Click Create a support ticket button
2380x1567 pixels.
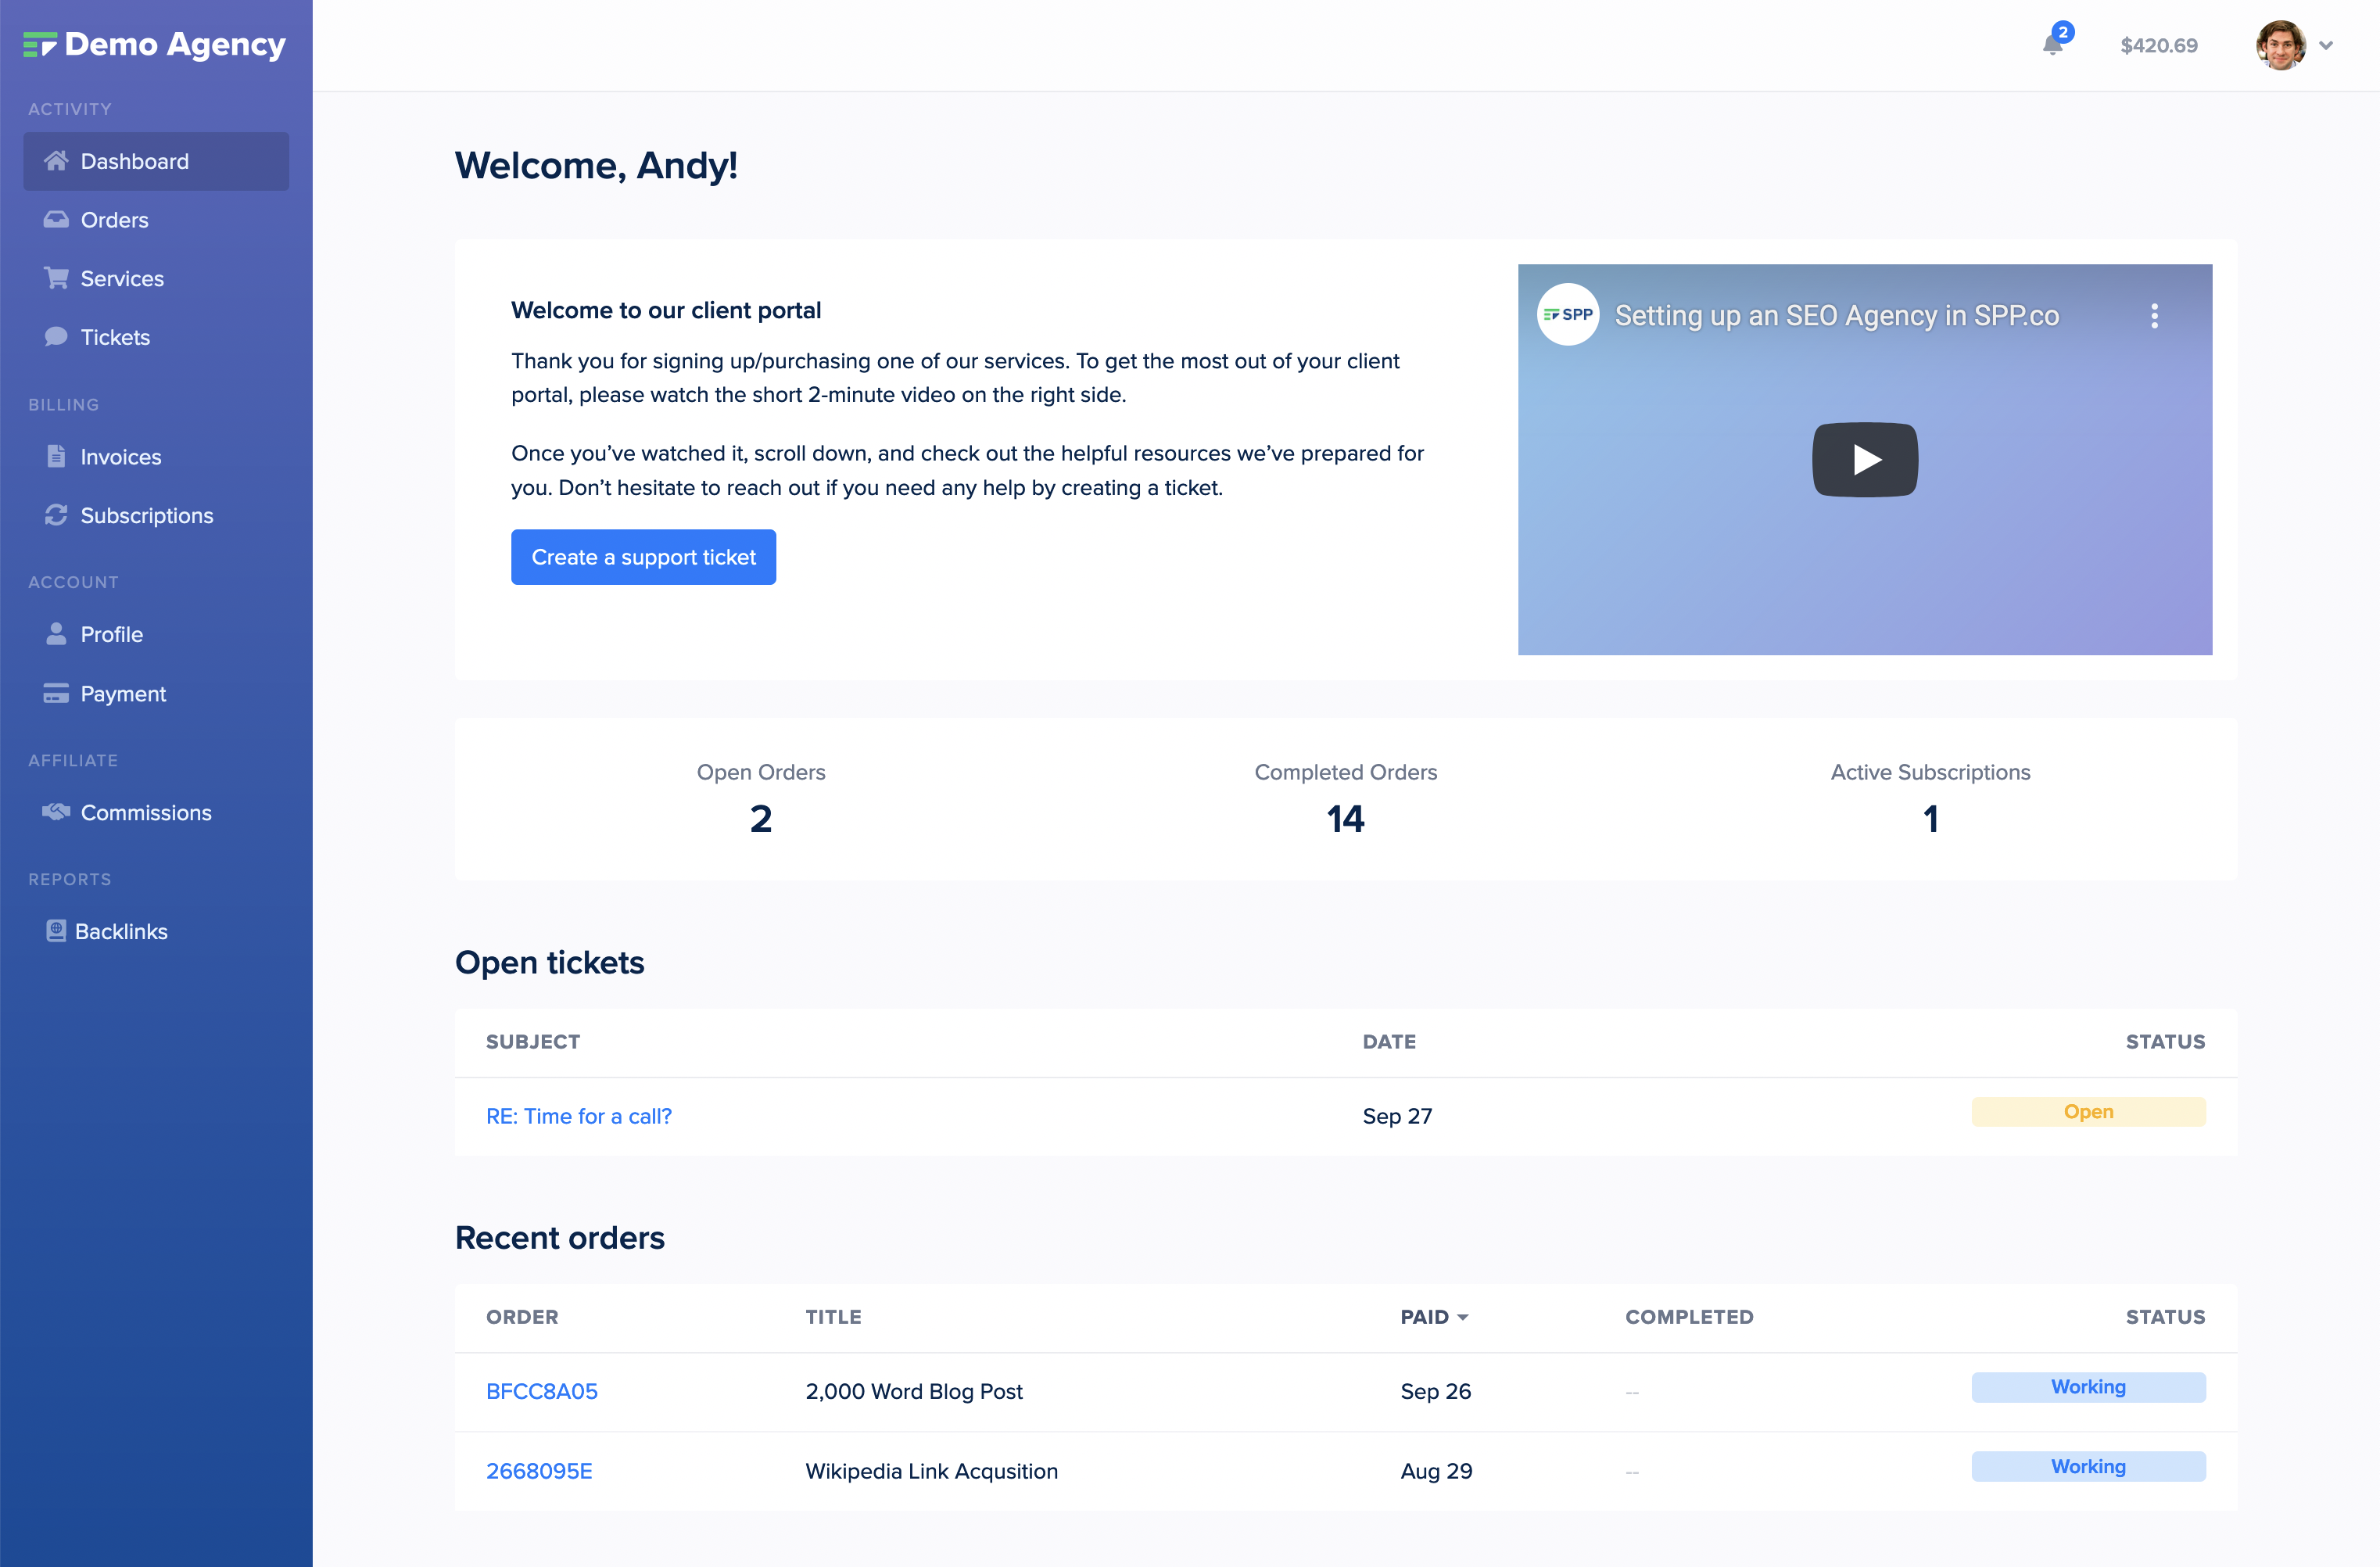(640, 556)
